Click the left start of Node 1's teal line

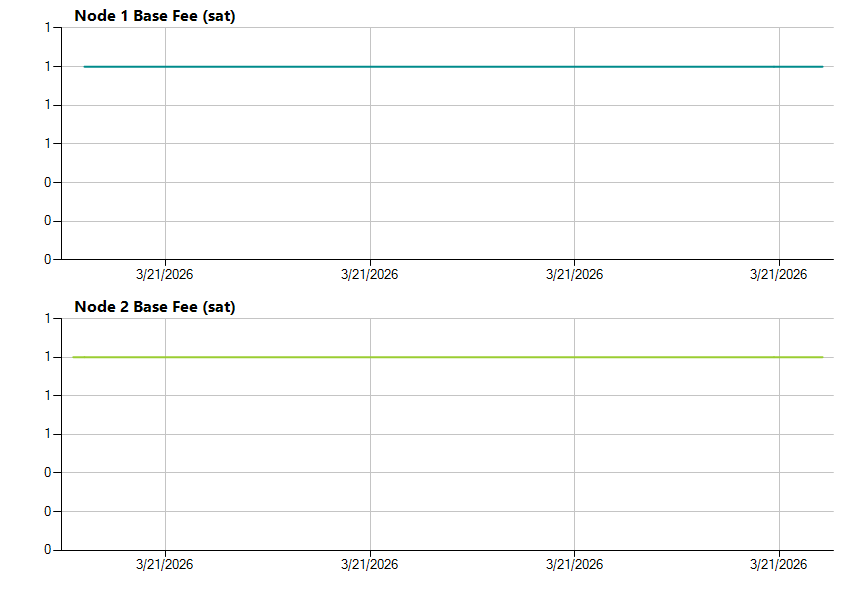coord(86,67)
